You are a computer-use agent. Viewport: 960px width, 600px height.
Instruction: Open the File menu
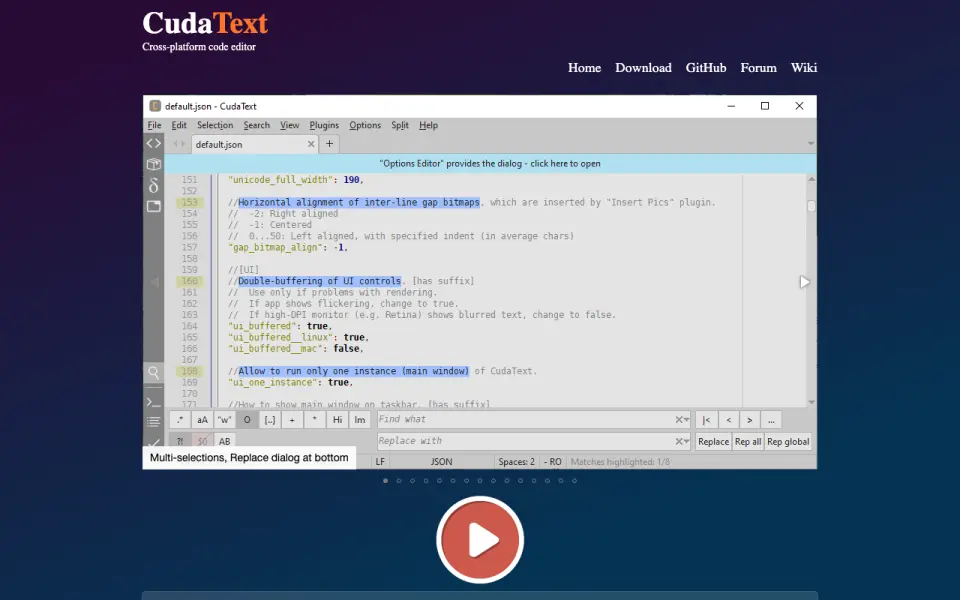pos(154,125)
